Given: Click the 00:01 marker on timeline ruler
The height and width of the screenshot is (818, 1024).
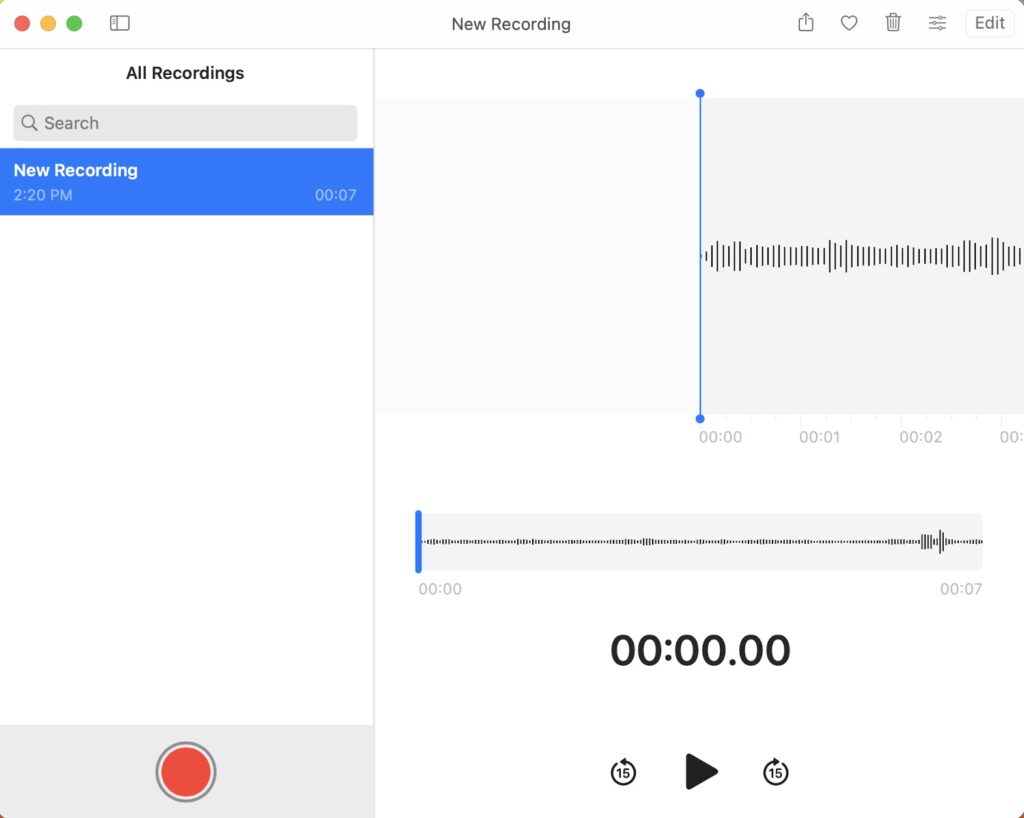Looking at the screenshot, I should [820, 437].
